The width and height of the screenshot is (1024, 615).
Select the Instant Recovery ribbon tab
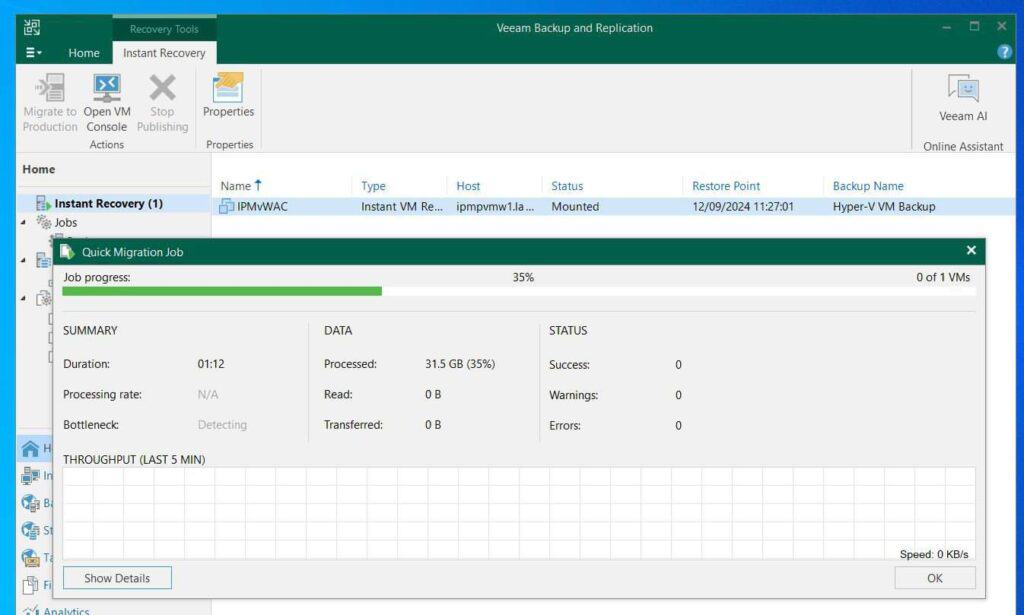click(164, 53)
